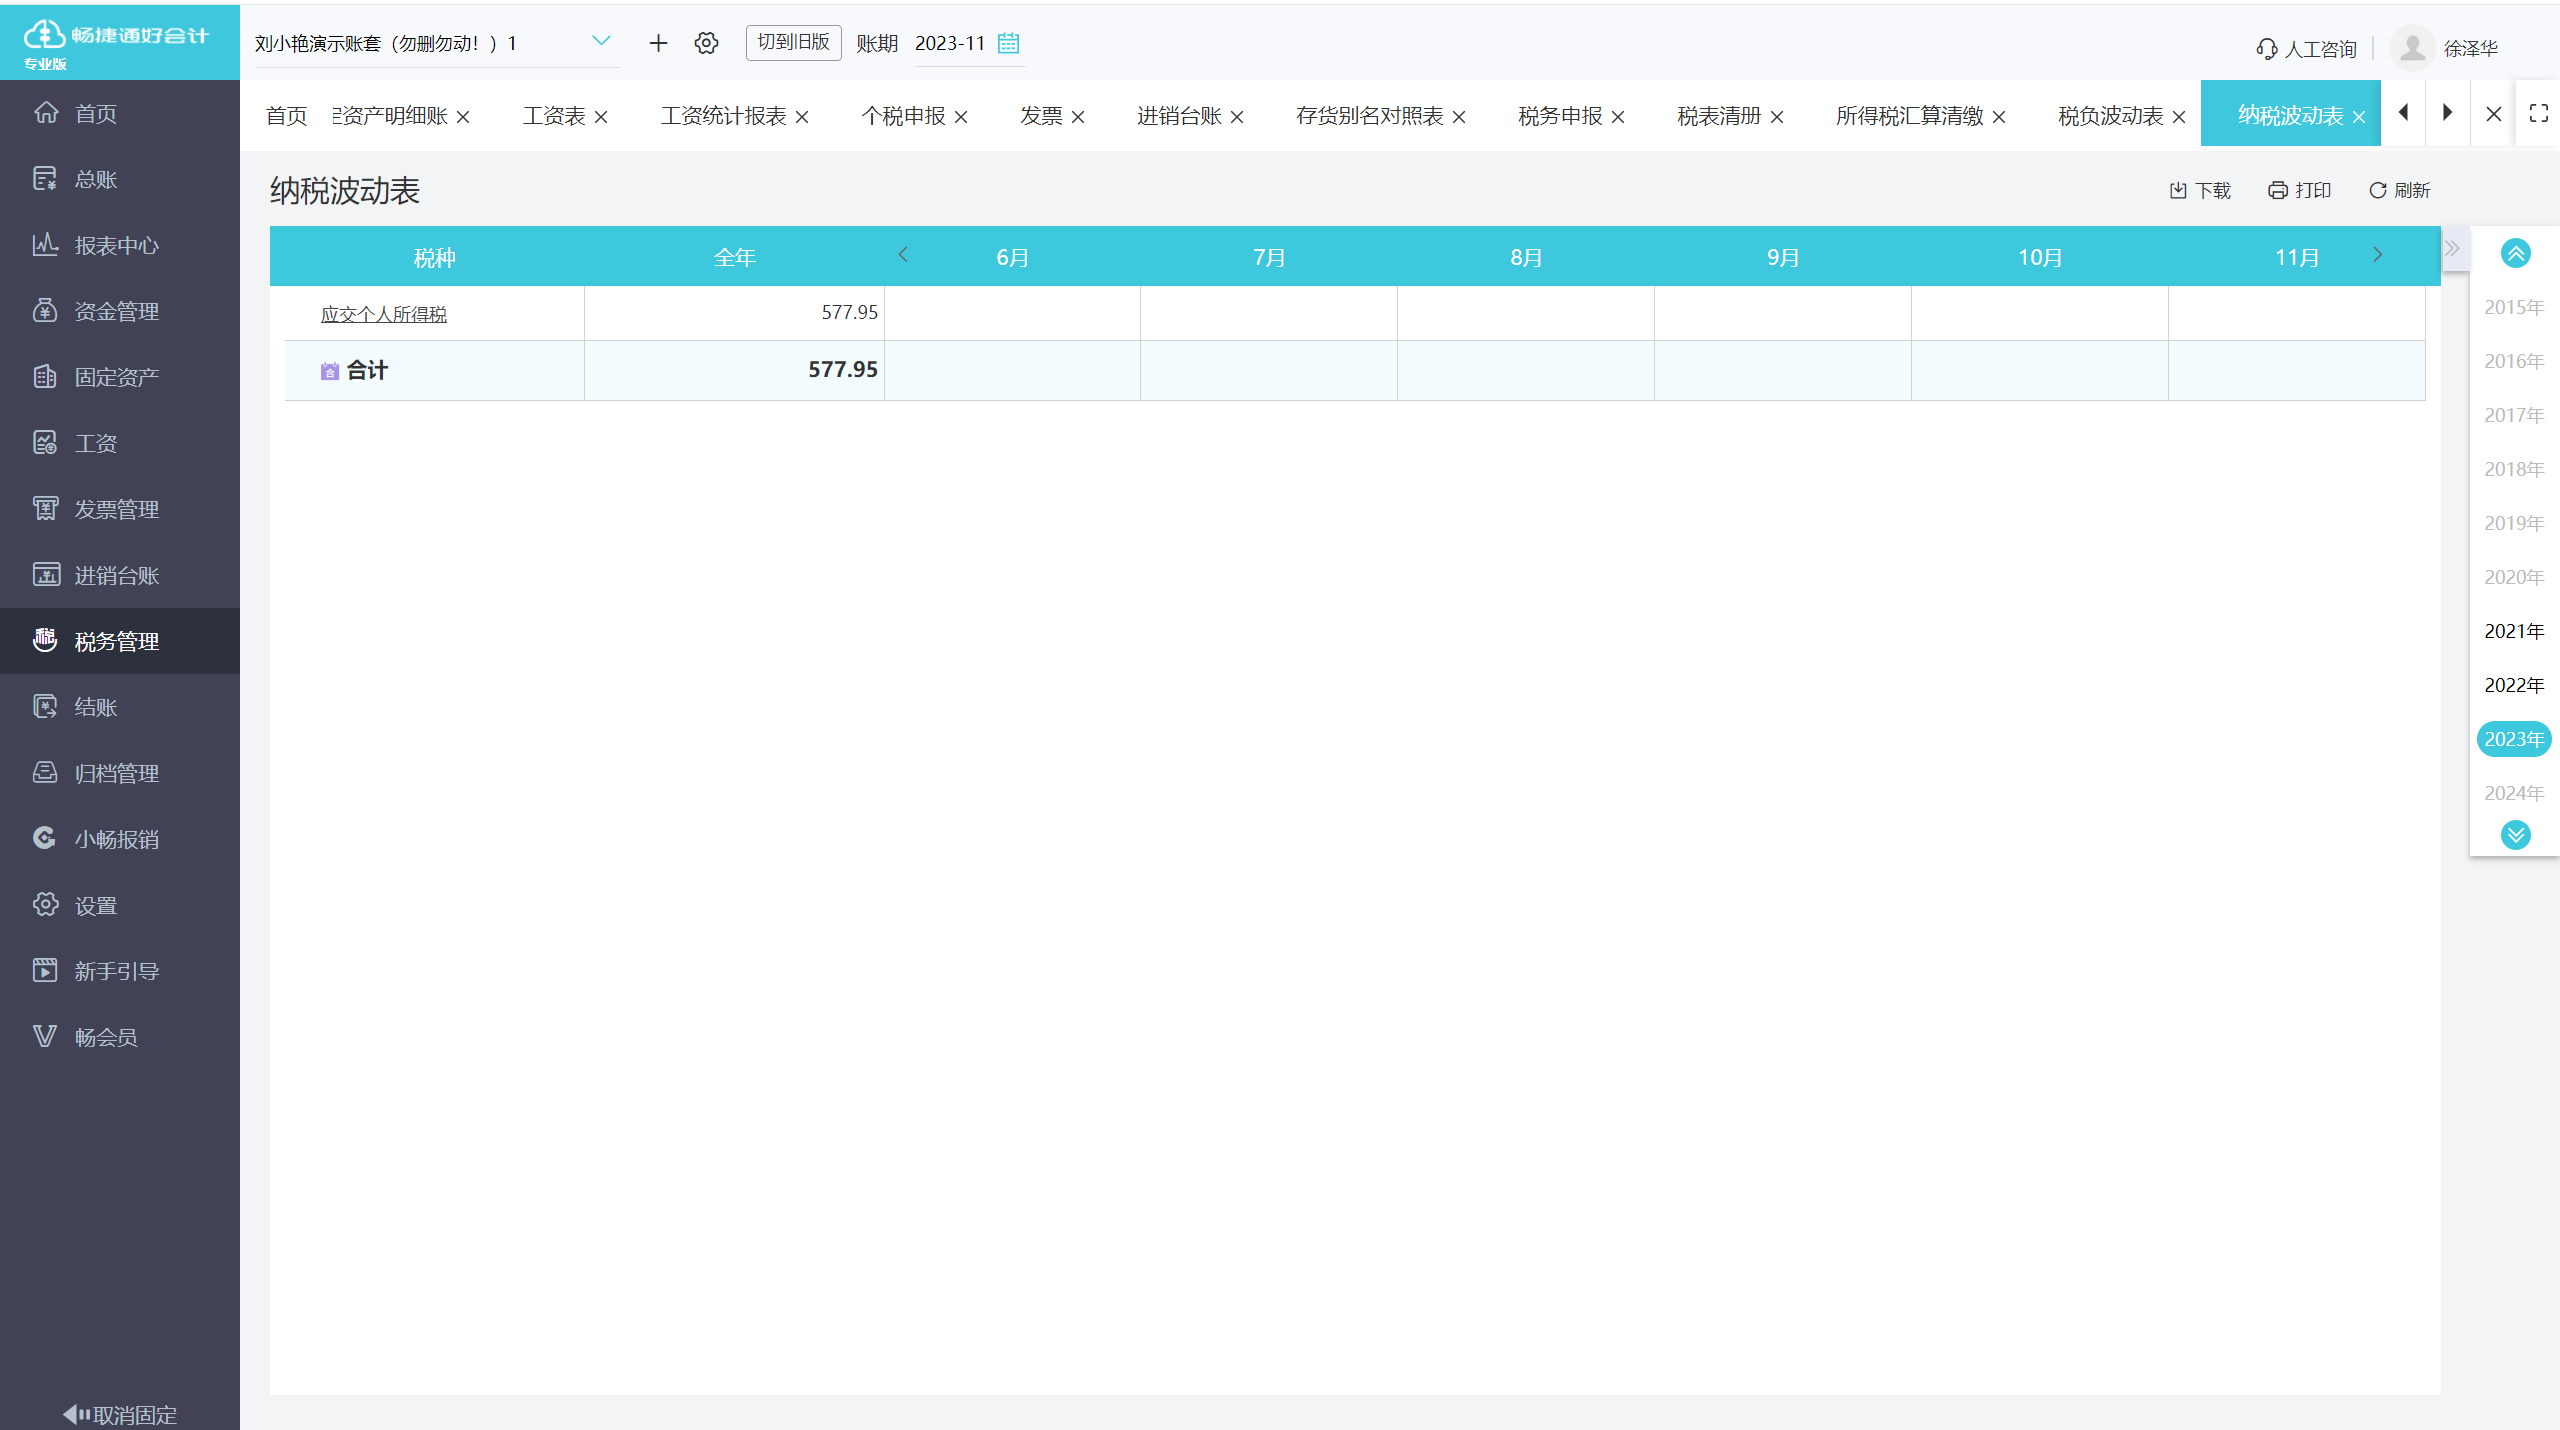Select the 2022年 year option
2560x1430 pixels.
2513,684
